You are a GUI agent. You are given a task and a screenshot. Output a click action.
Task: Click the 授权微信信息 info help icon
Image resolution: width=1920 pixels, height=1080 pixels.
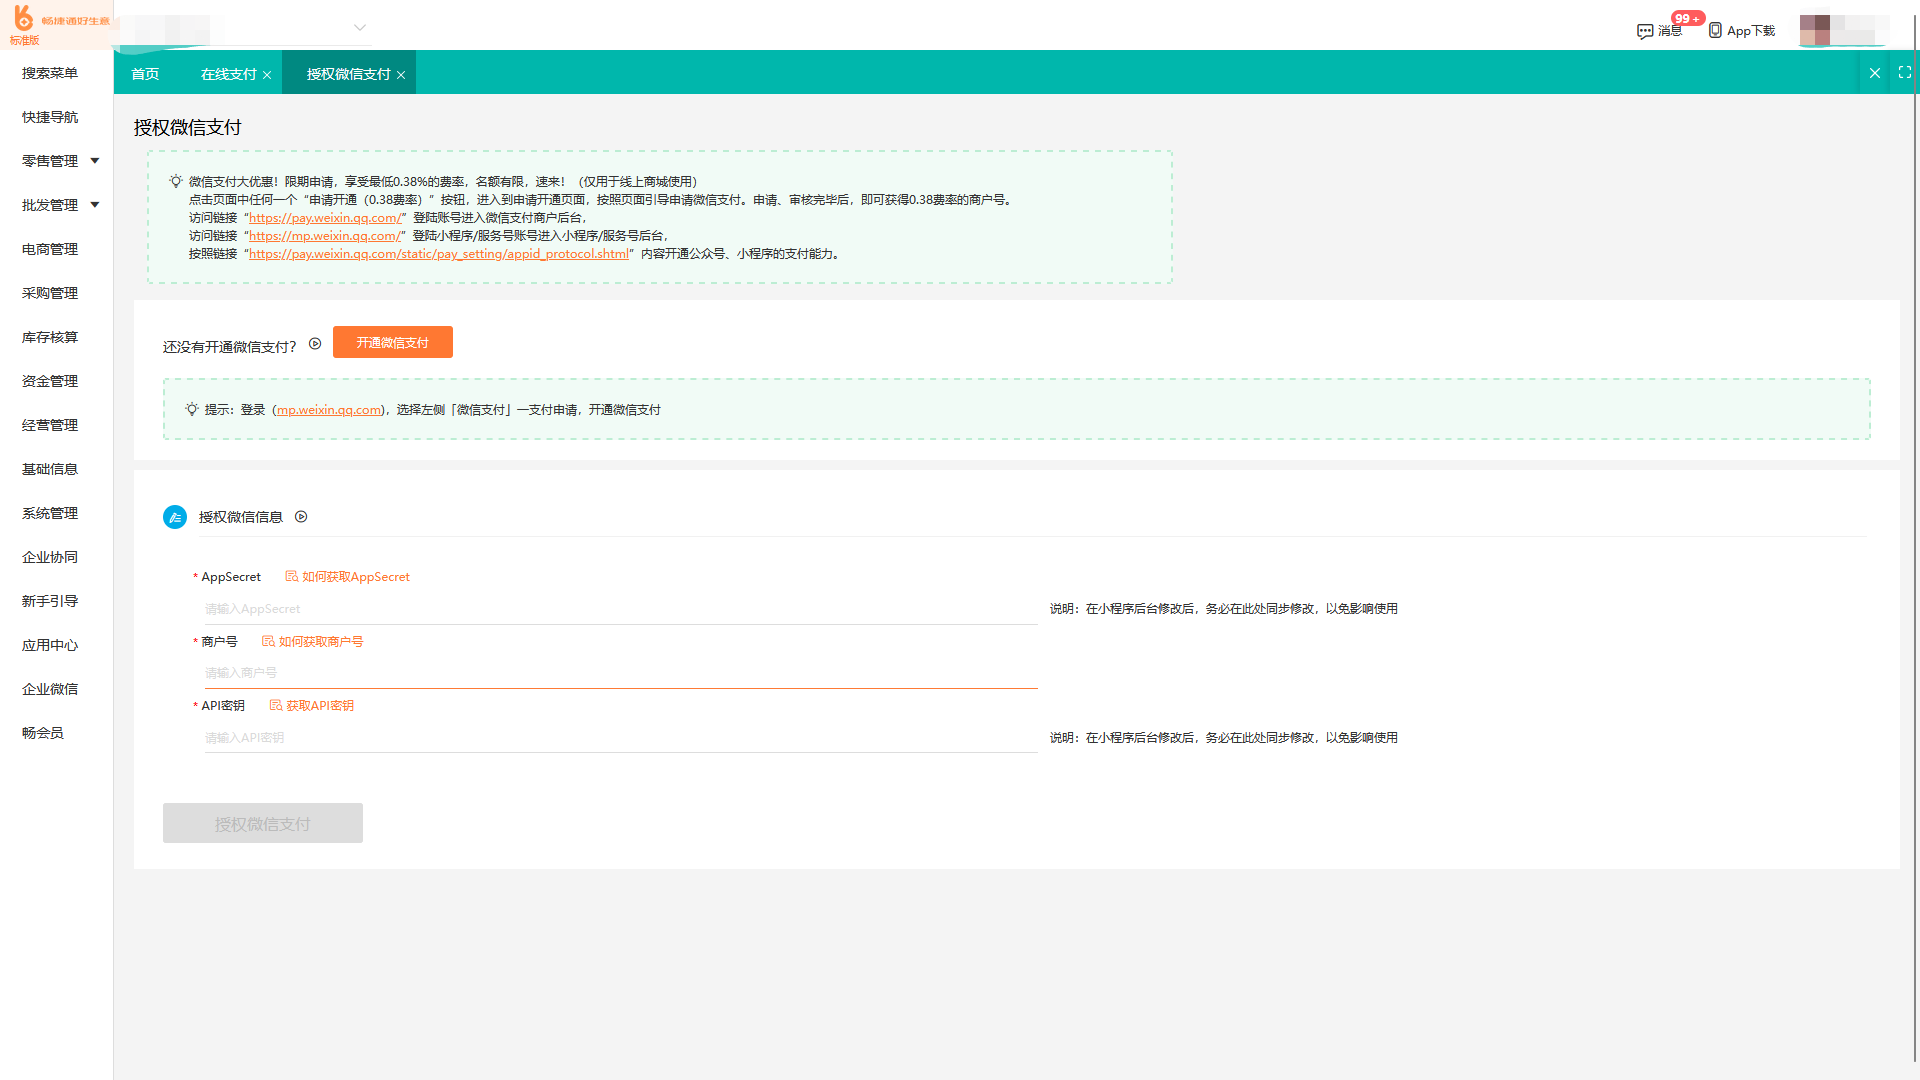click(x=301, y=517)
